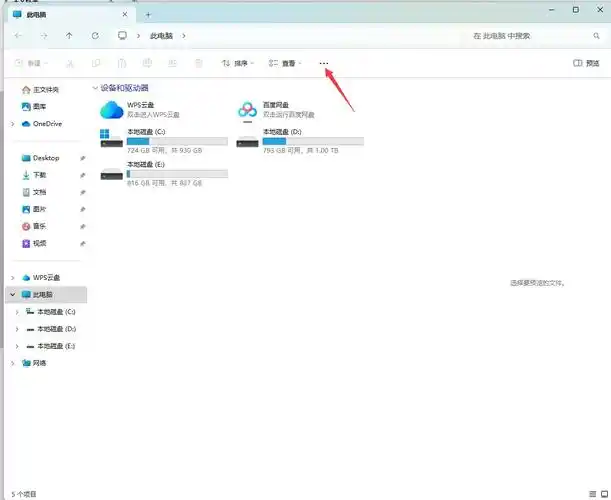Collapse the 设备和驱动器 group header
Viewport: 611px width, 500px height.
tap(95, 88)
